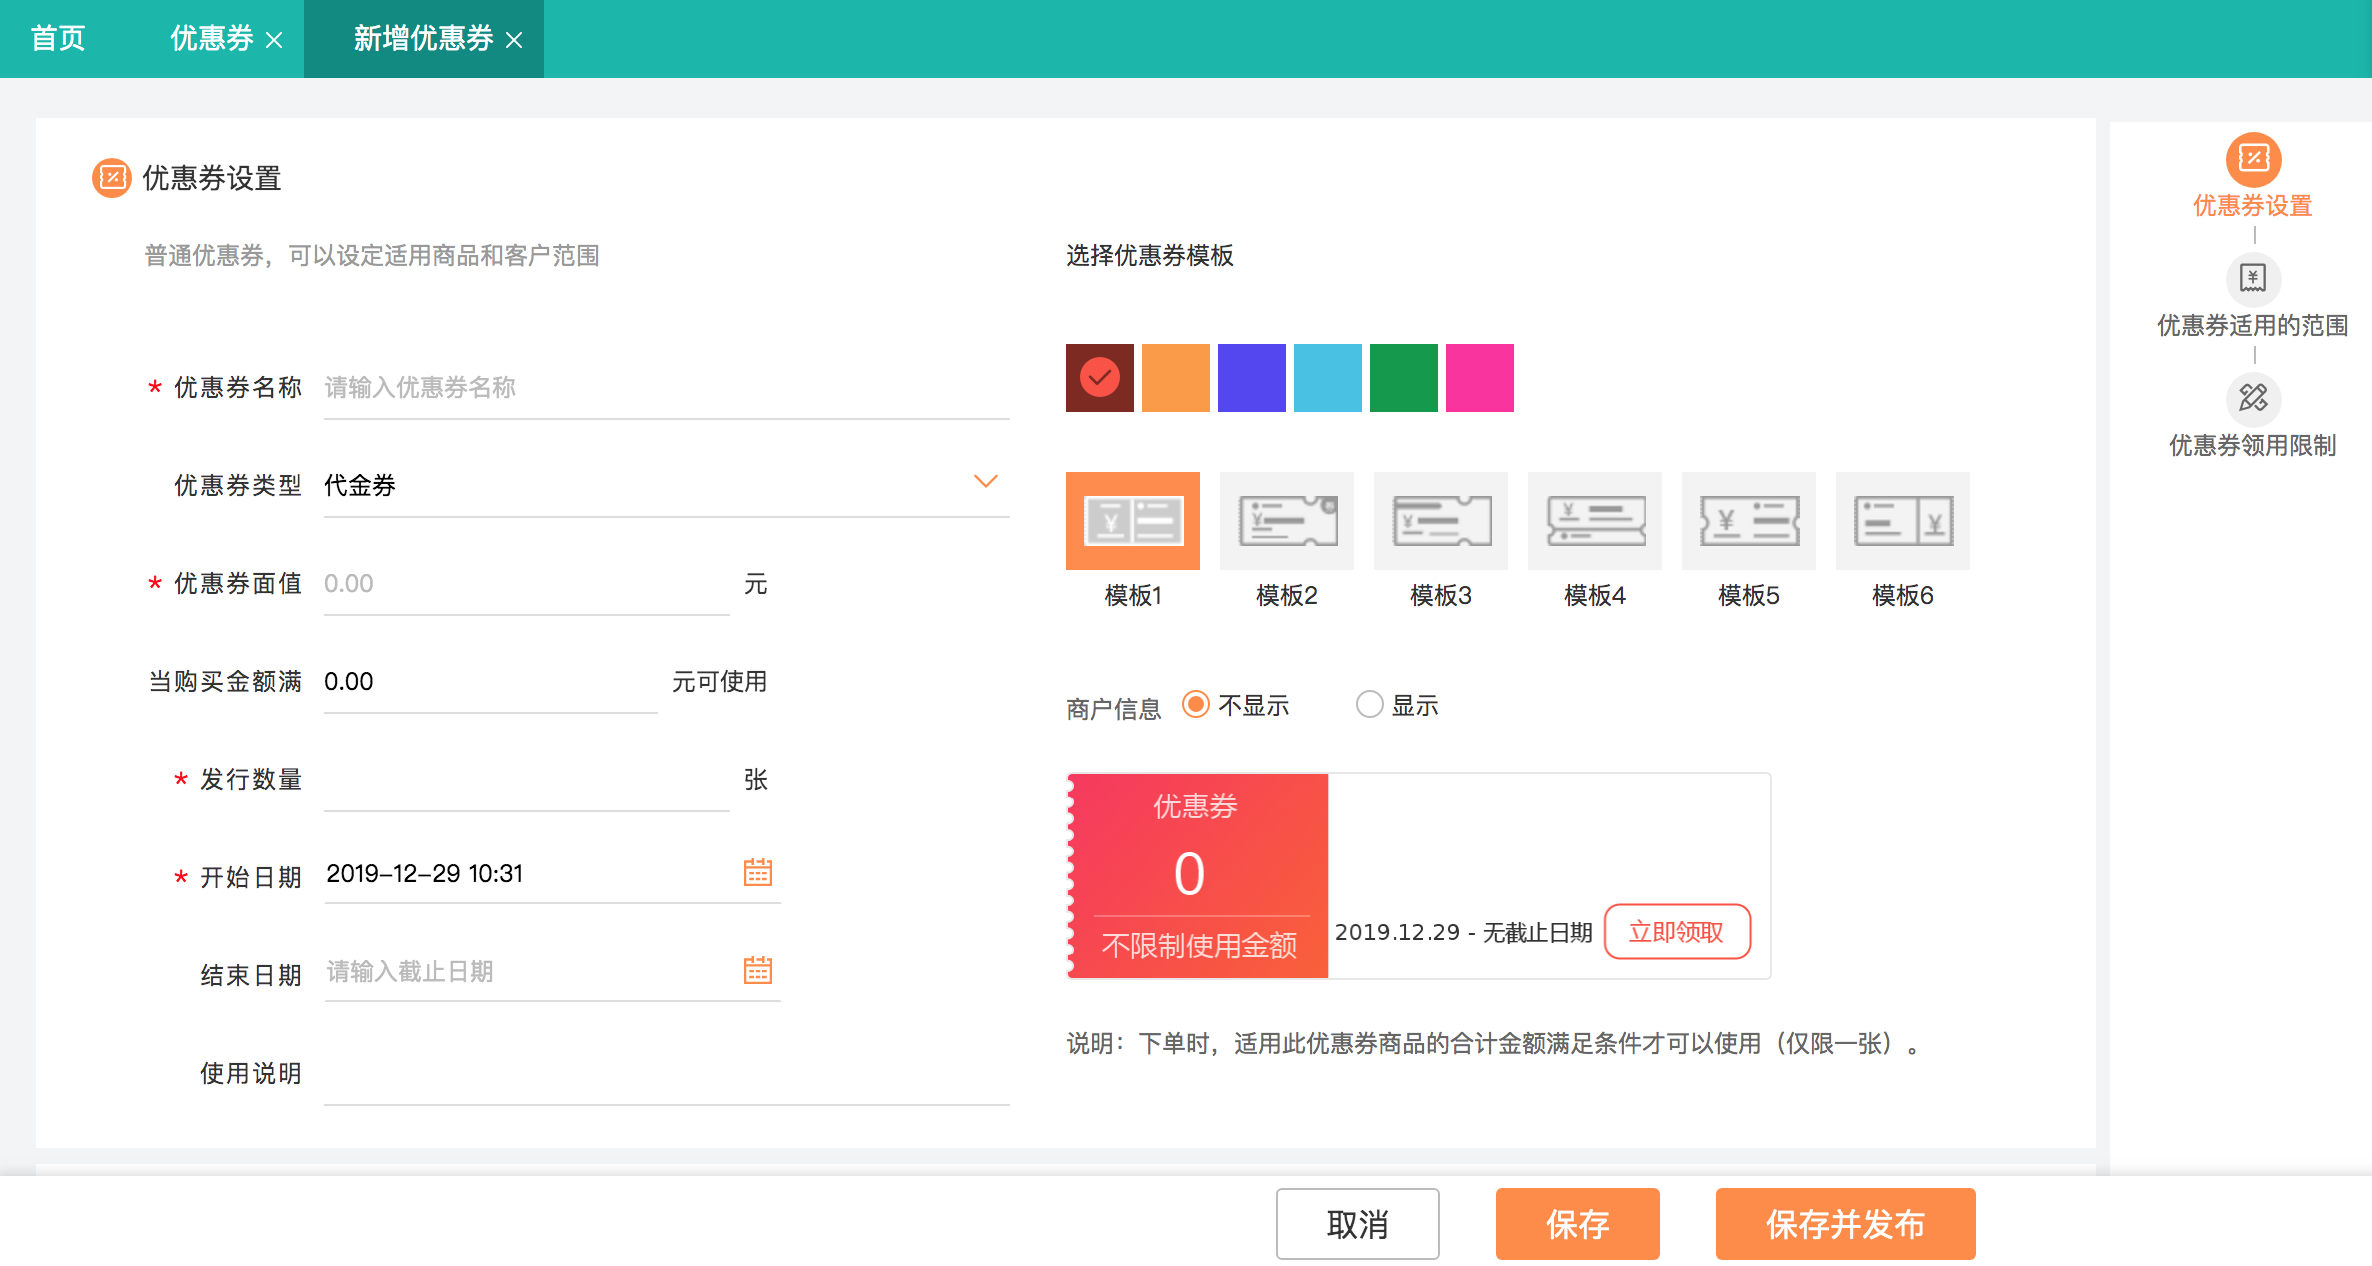
Task: Toggle 显示 radio button for 商户信息
Action: pos(1368,704)
